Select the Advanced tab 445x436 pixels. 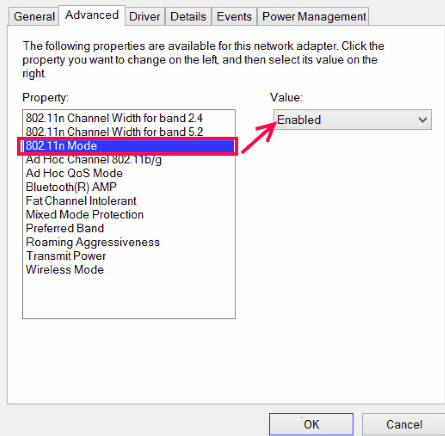click(x=92, y=15)
